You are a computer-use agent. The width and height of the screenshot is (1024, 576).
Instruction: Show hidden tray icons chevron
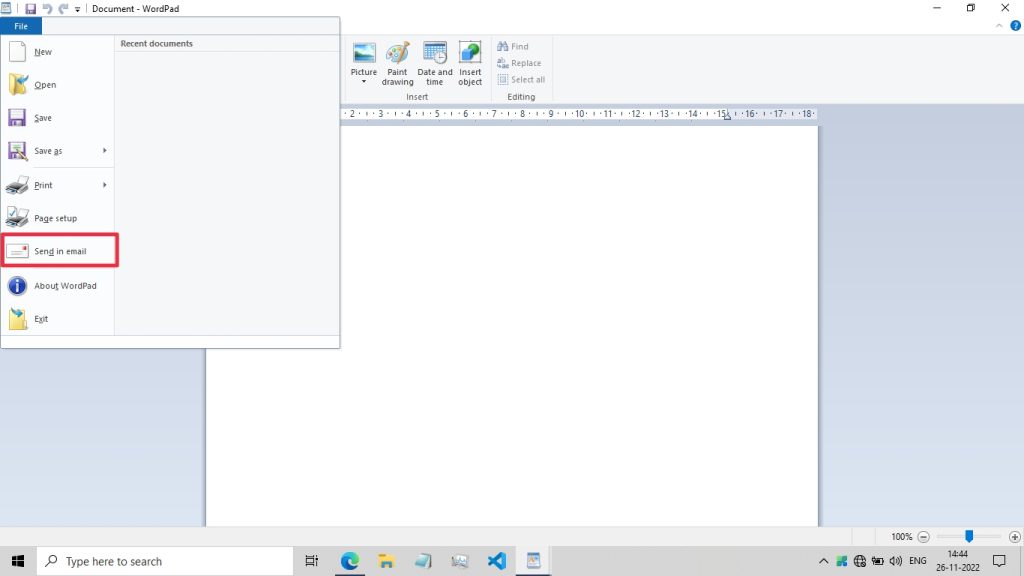824,561
